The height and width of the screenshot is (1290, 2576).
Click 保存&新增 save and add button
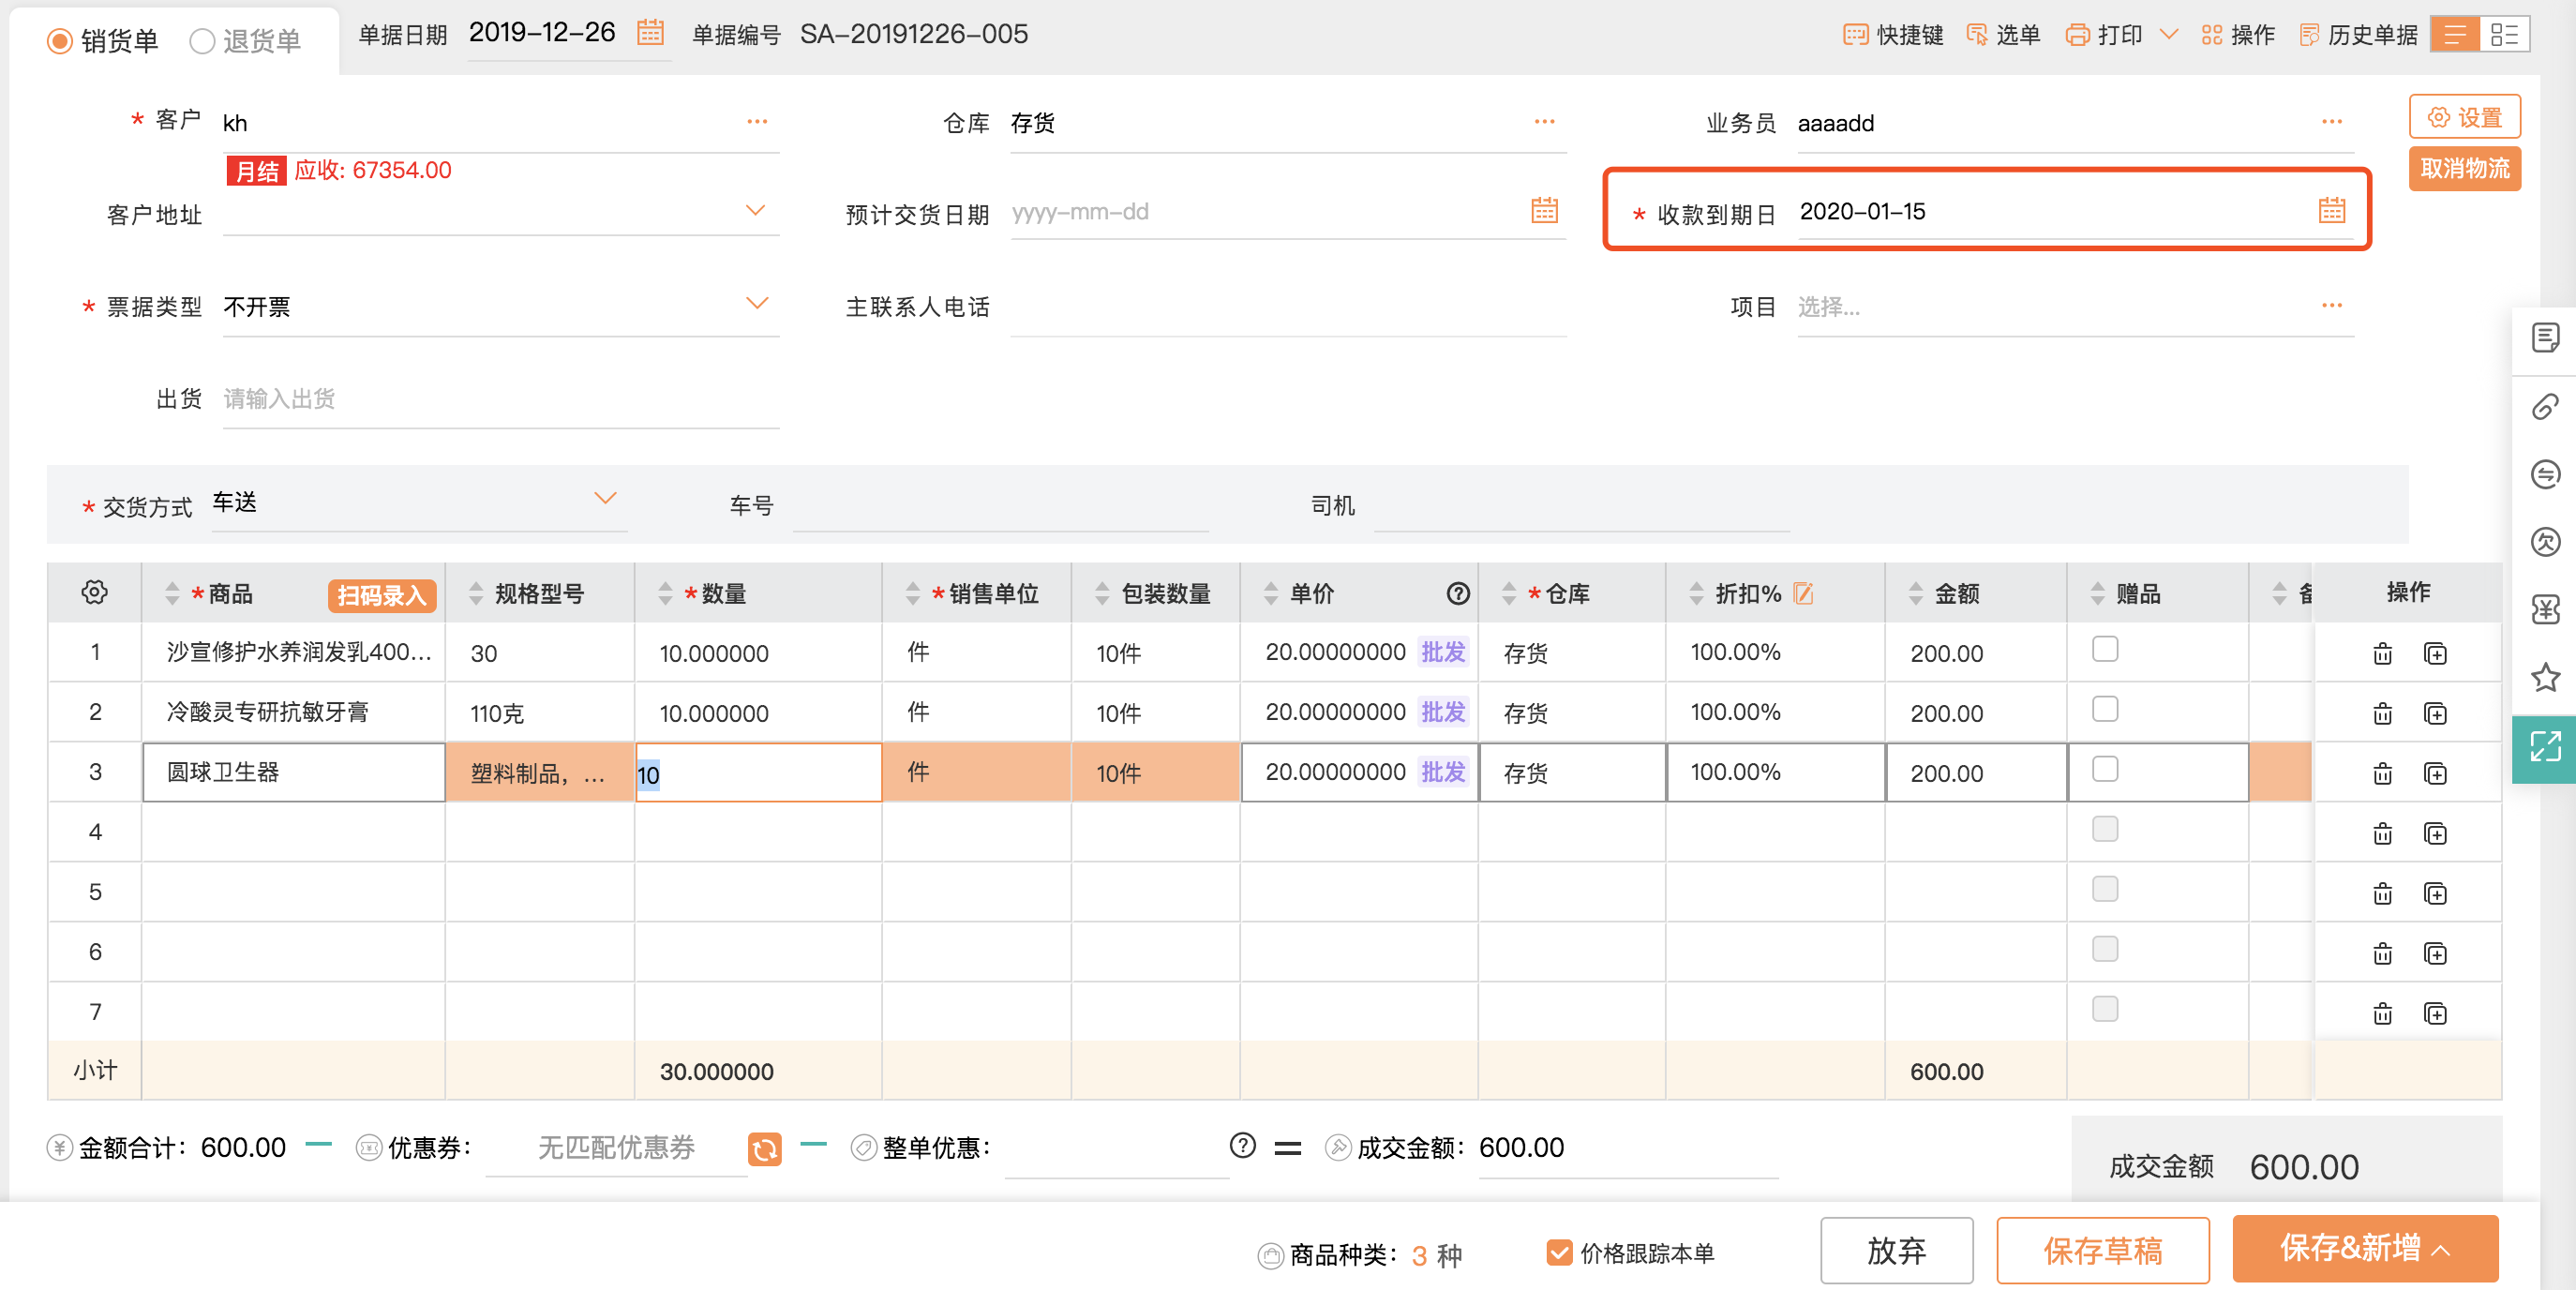2351,1244
